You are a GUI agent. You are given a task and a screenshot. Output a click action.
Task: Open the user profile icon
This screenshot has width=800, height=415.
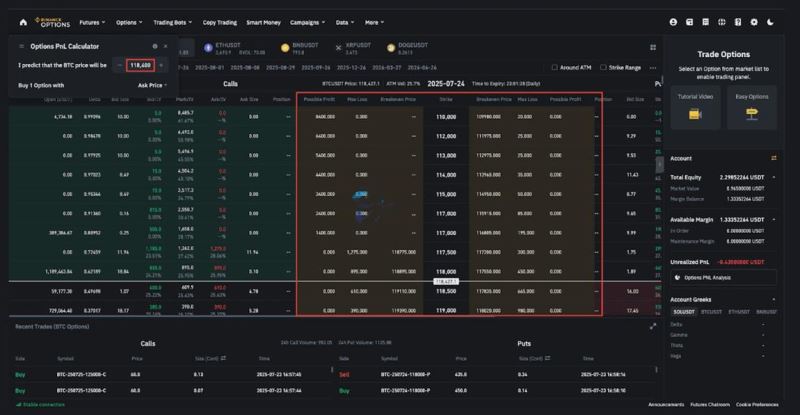click(x=673, y=21)
